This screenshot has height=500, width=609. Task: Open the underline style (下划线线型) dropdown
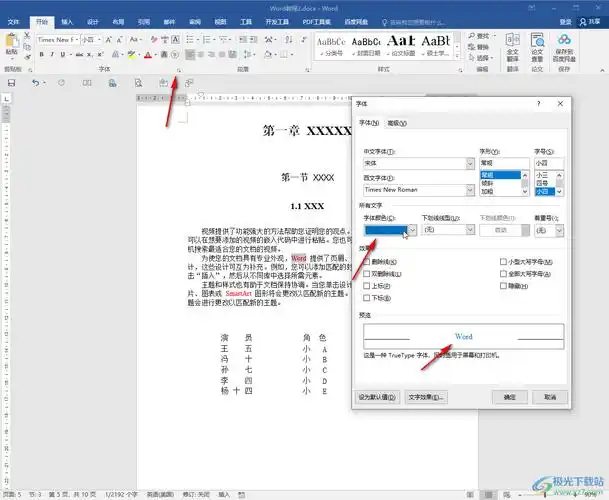tap(471, 230)
